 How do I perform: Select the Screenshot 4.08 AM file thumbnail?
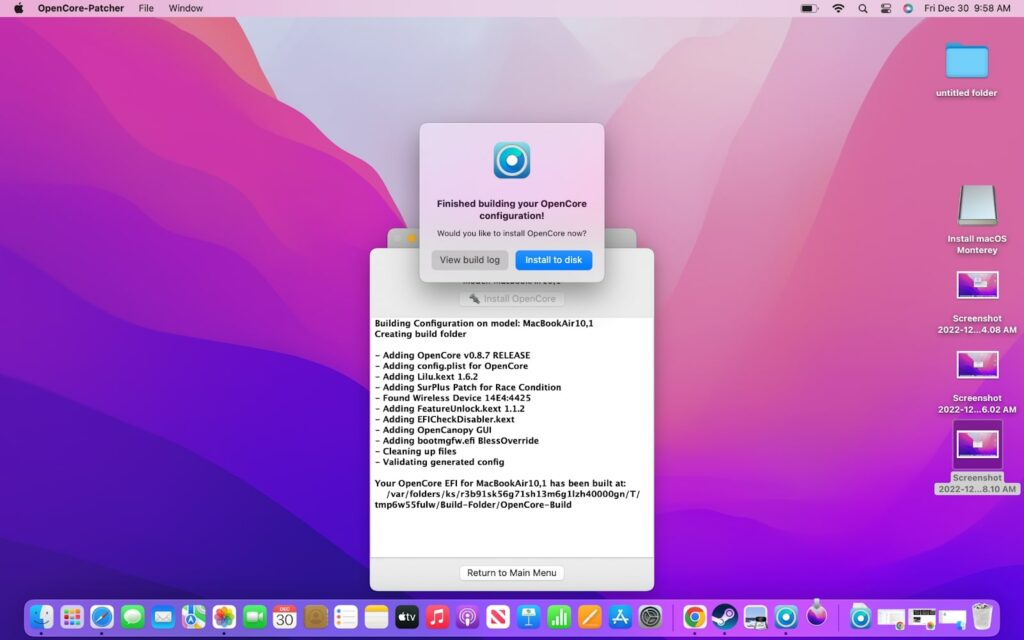(977, 285)
